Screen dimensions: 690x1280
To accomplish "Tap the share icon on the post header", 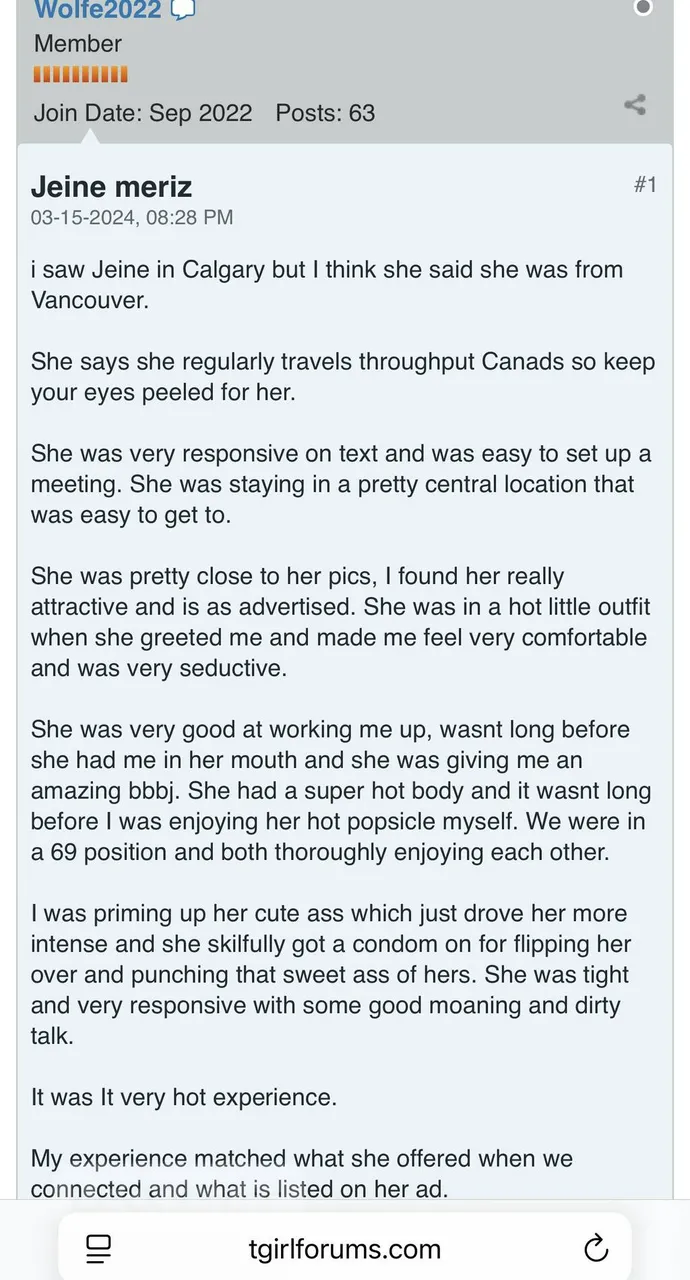I will click(635, 104).
